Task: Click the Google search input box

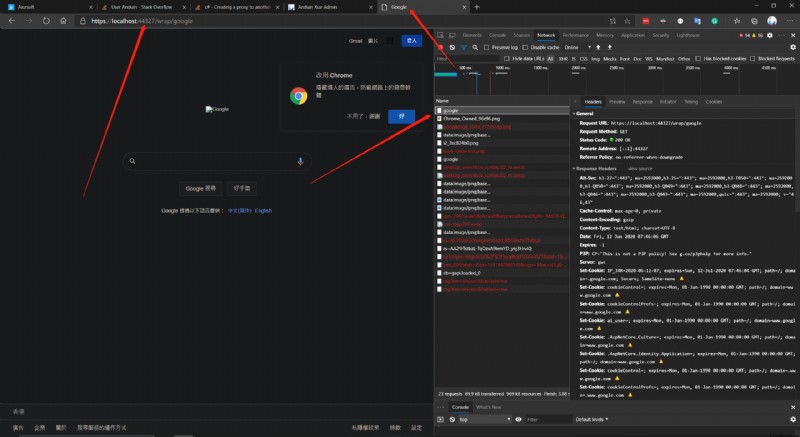Action: tap(215, 161)
